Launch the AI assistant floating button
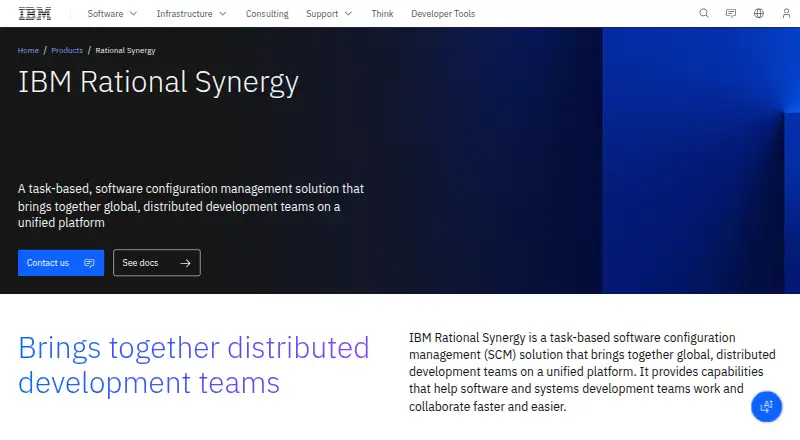The height and width of the screenshot is (440, 800). (766, 406)
